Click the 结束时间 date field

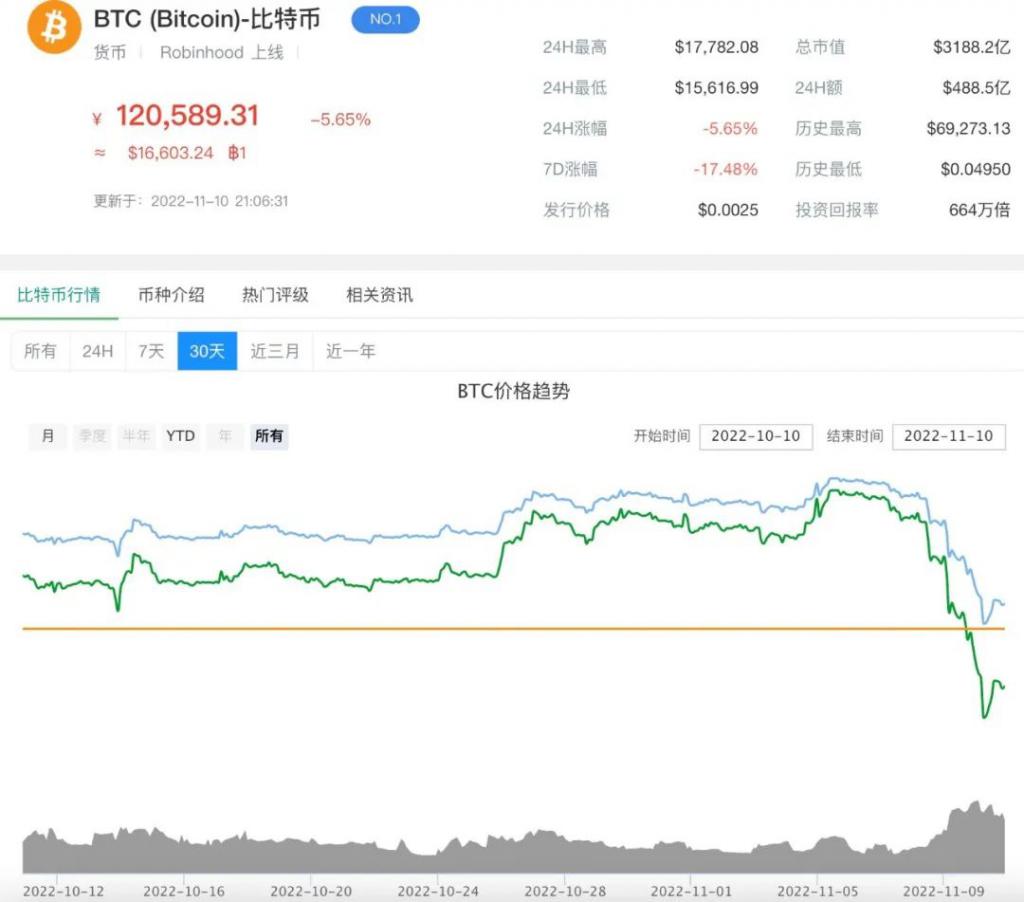click(948, 437)
